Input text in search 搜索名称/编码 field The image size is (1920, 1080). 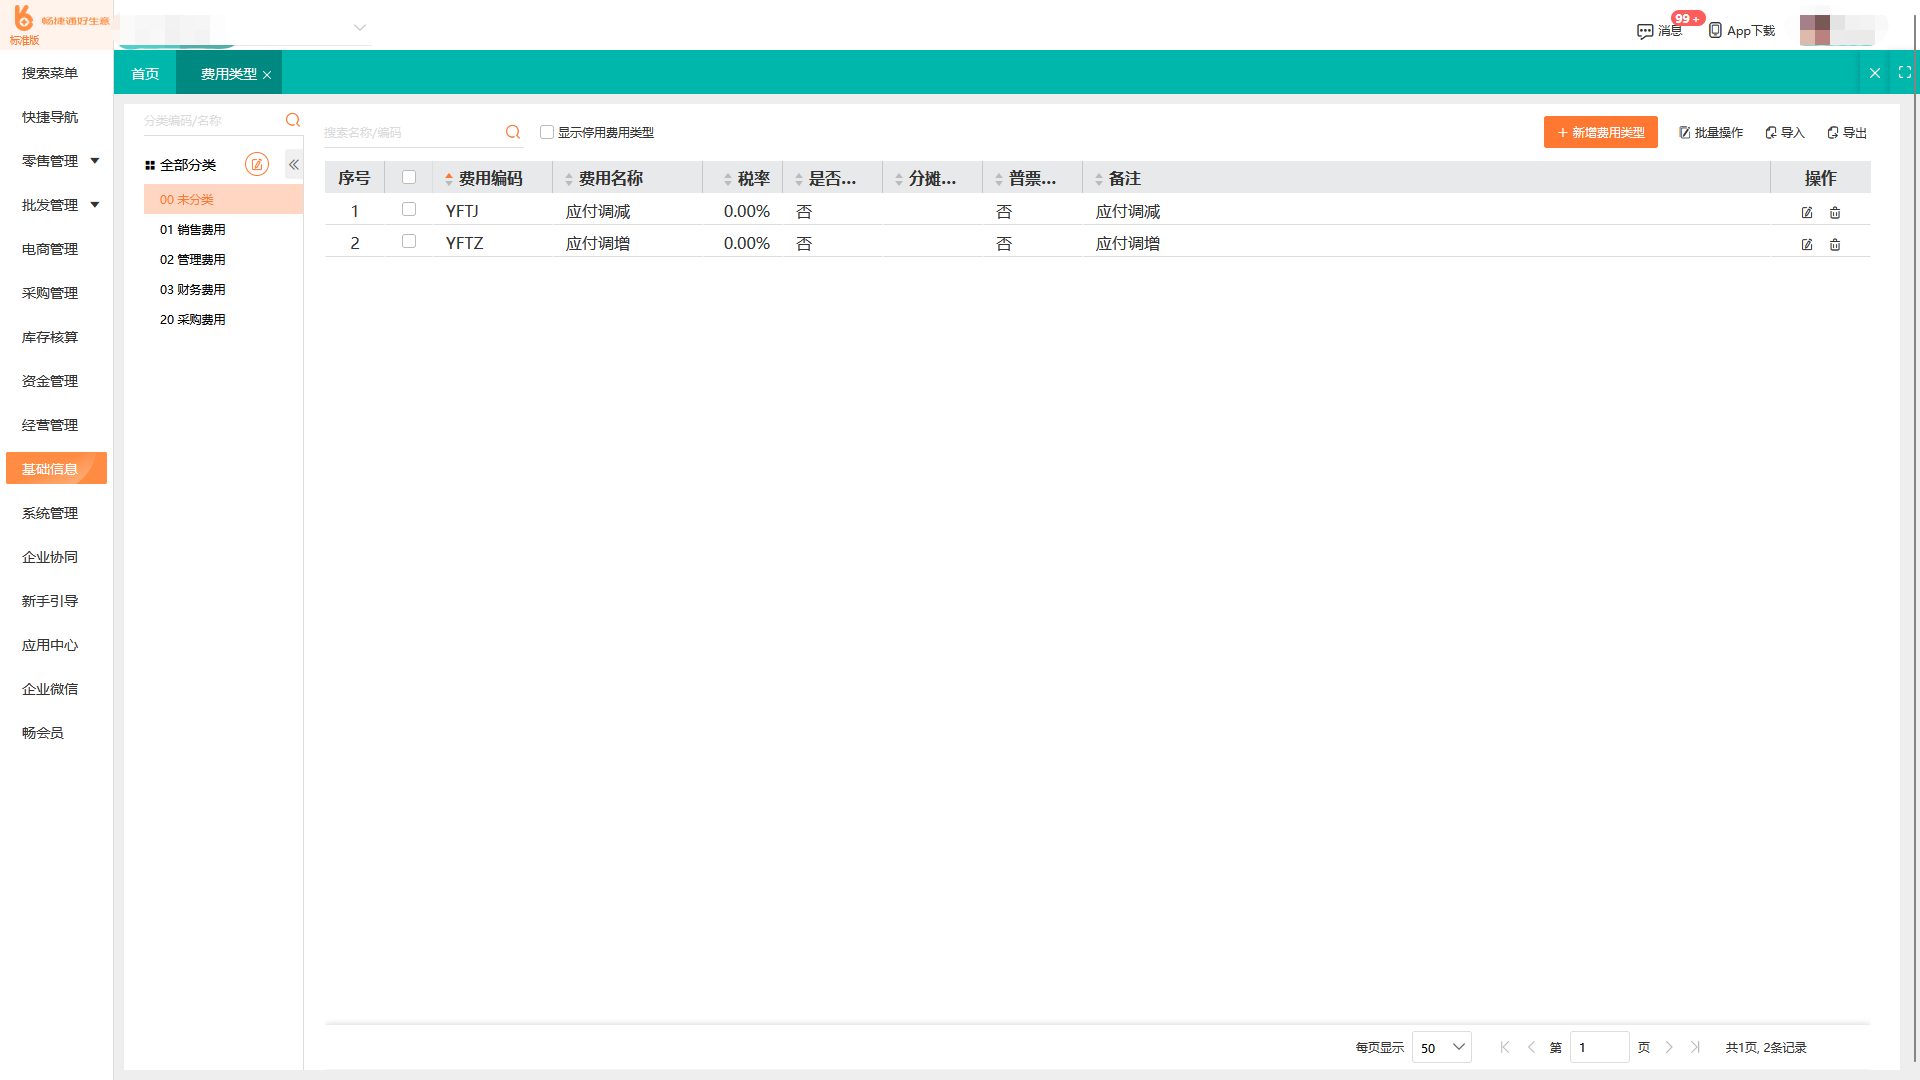pos(410,132)
